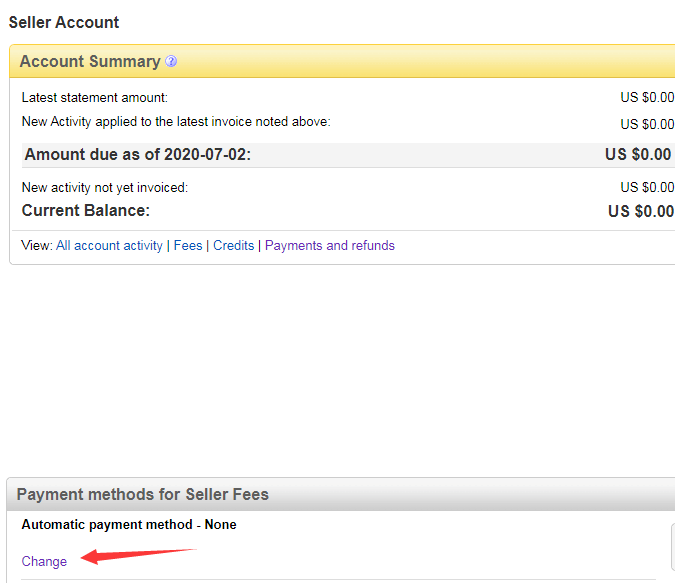The image size is (675, 583).
Task: Click the Current Balance US $0.00 value
Action: click(640, 211)
